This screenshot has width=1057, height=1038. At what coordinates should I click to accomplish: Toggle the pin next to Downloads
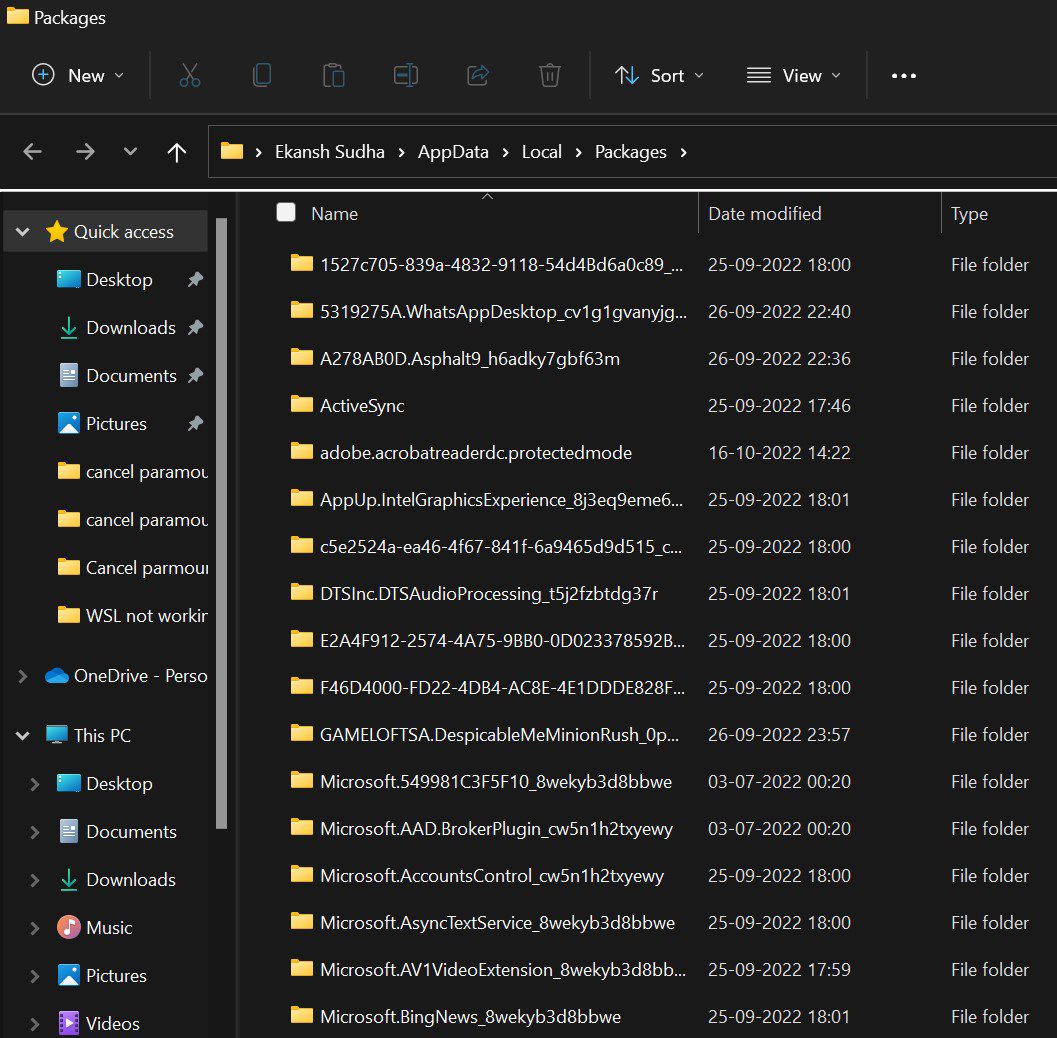point(196,328)
